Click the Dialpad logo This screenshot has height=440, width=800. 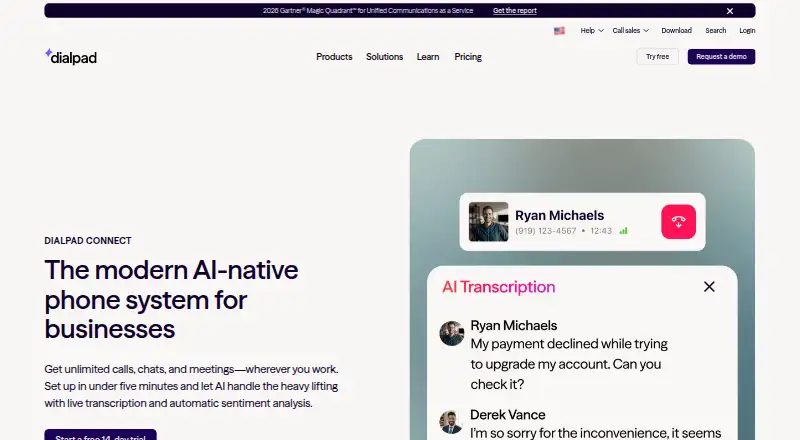coord(71,57)
